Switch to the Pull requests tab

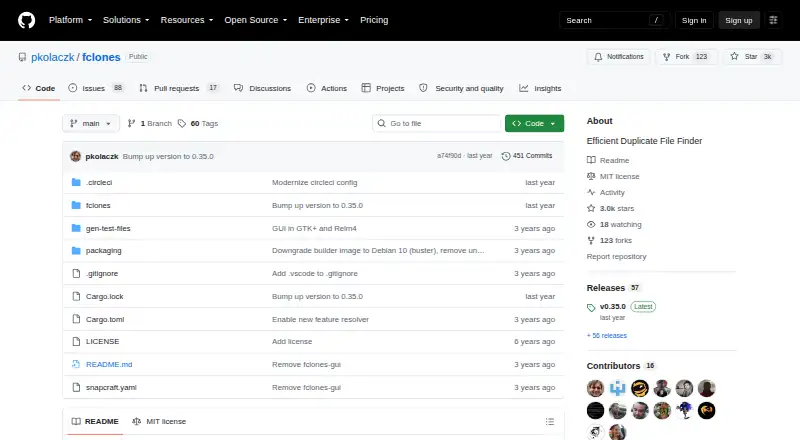point(179,88)
